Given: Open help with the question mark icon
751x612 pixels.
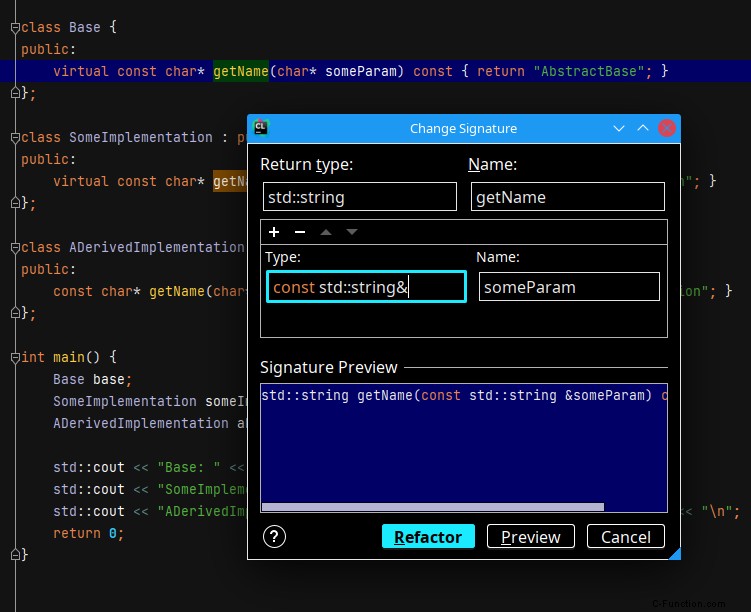Looking at the screenshot, I should click(274, 537).
